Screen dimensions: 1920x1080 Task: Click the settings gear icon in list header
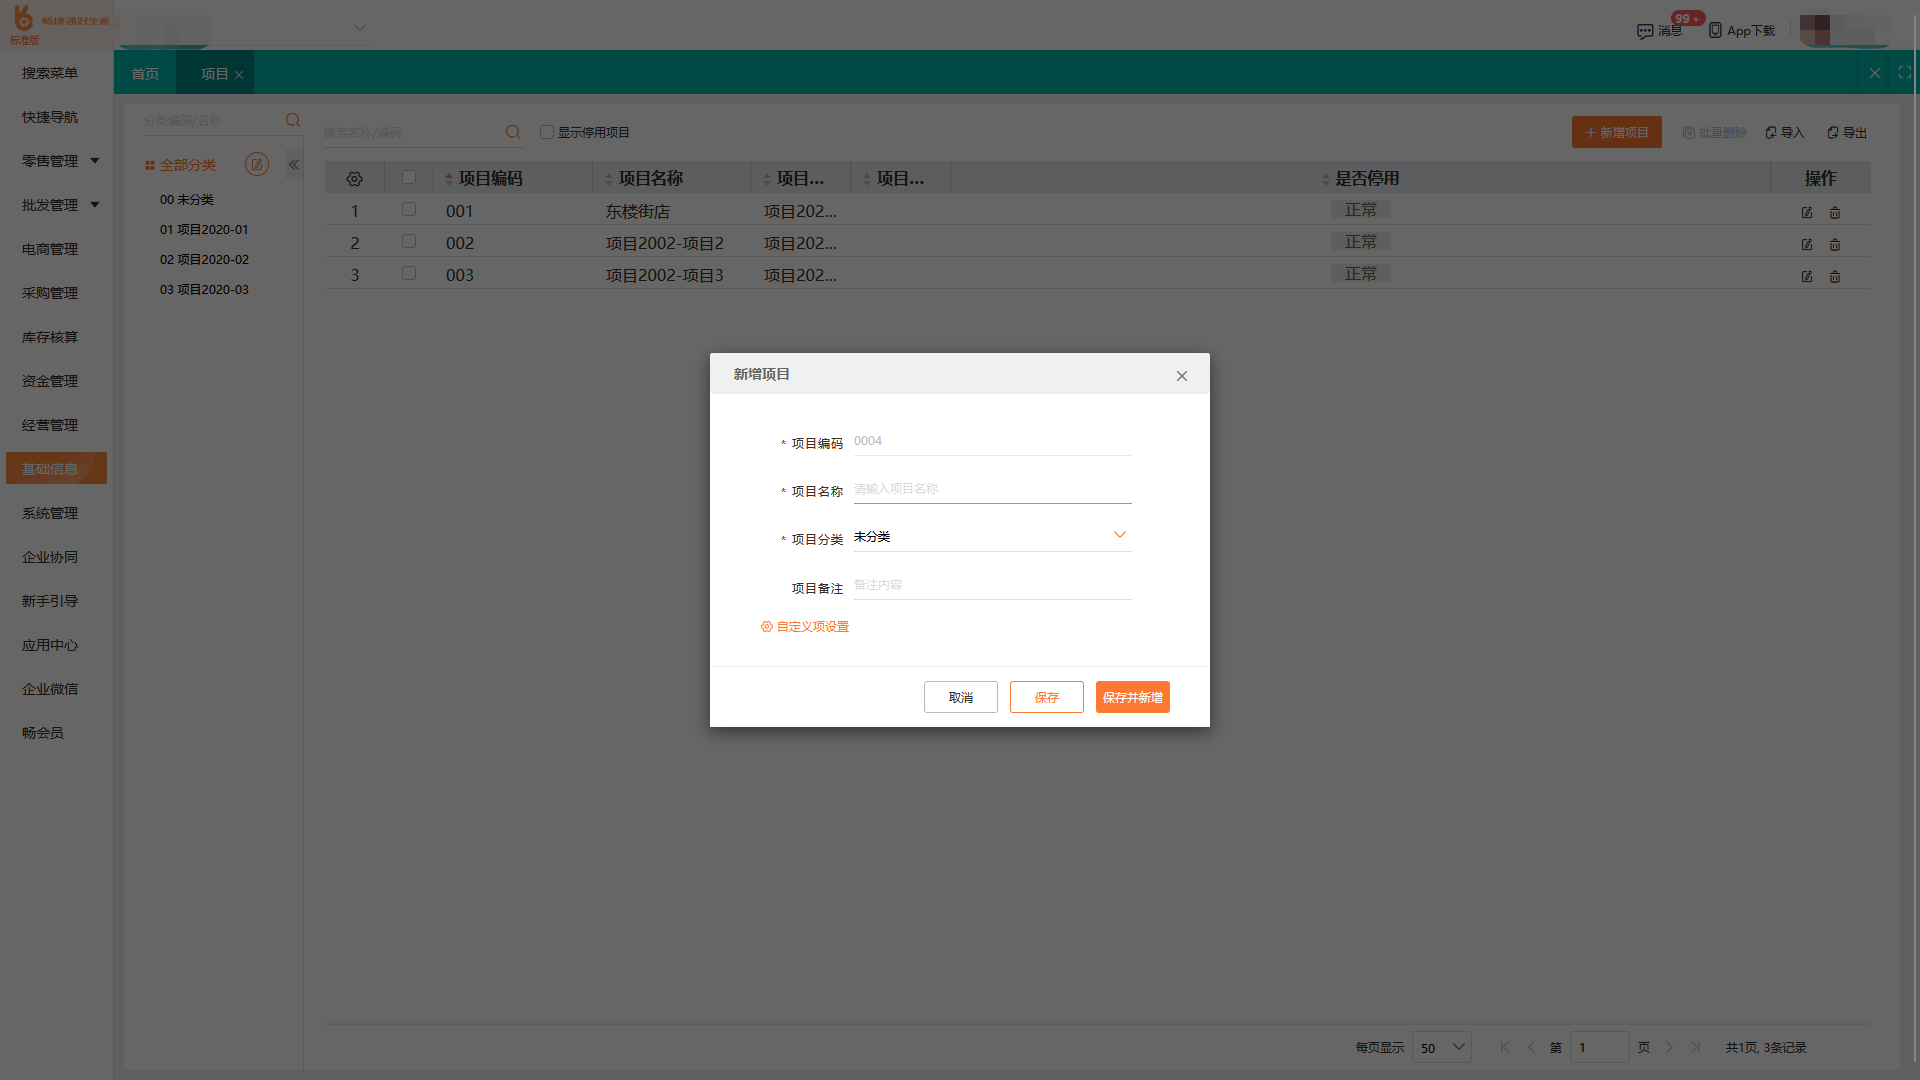(x=353, y=178)
